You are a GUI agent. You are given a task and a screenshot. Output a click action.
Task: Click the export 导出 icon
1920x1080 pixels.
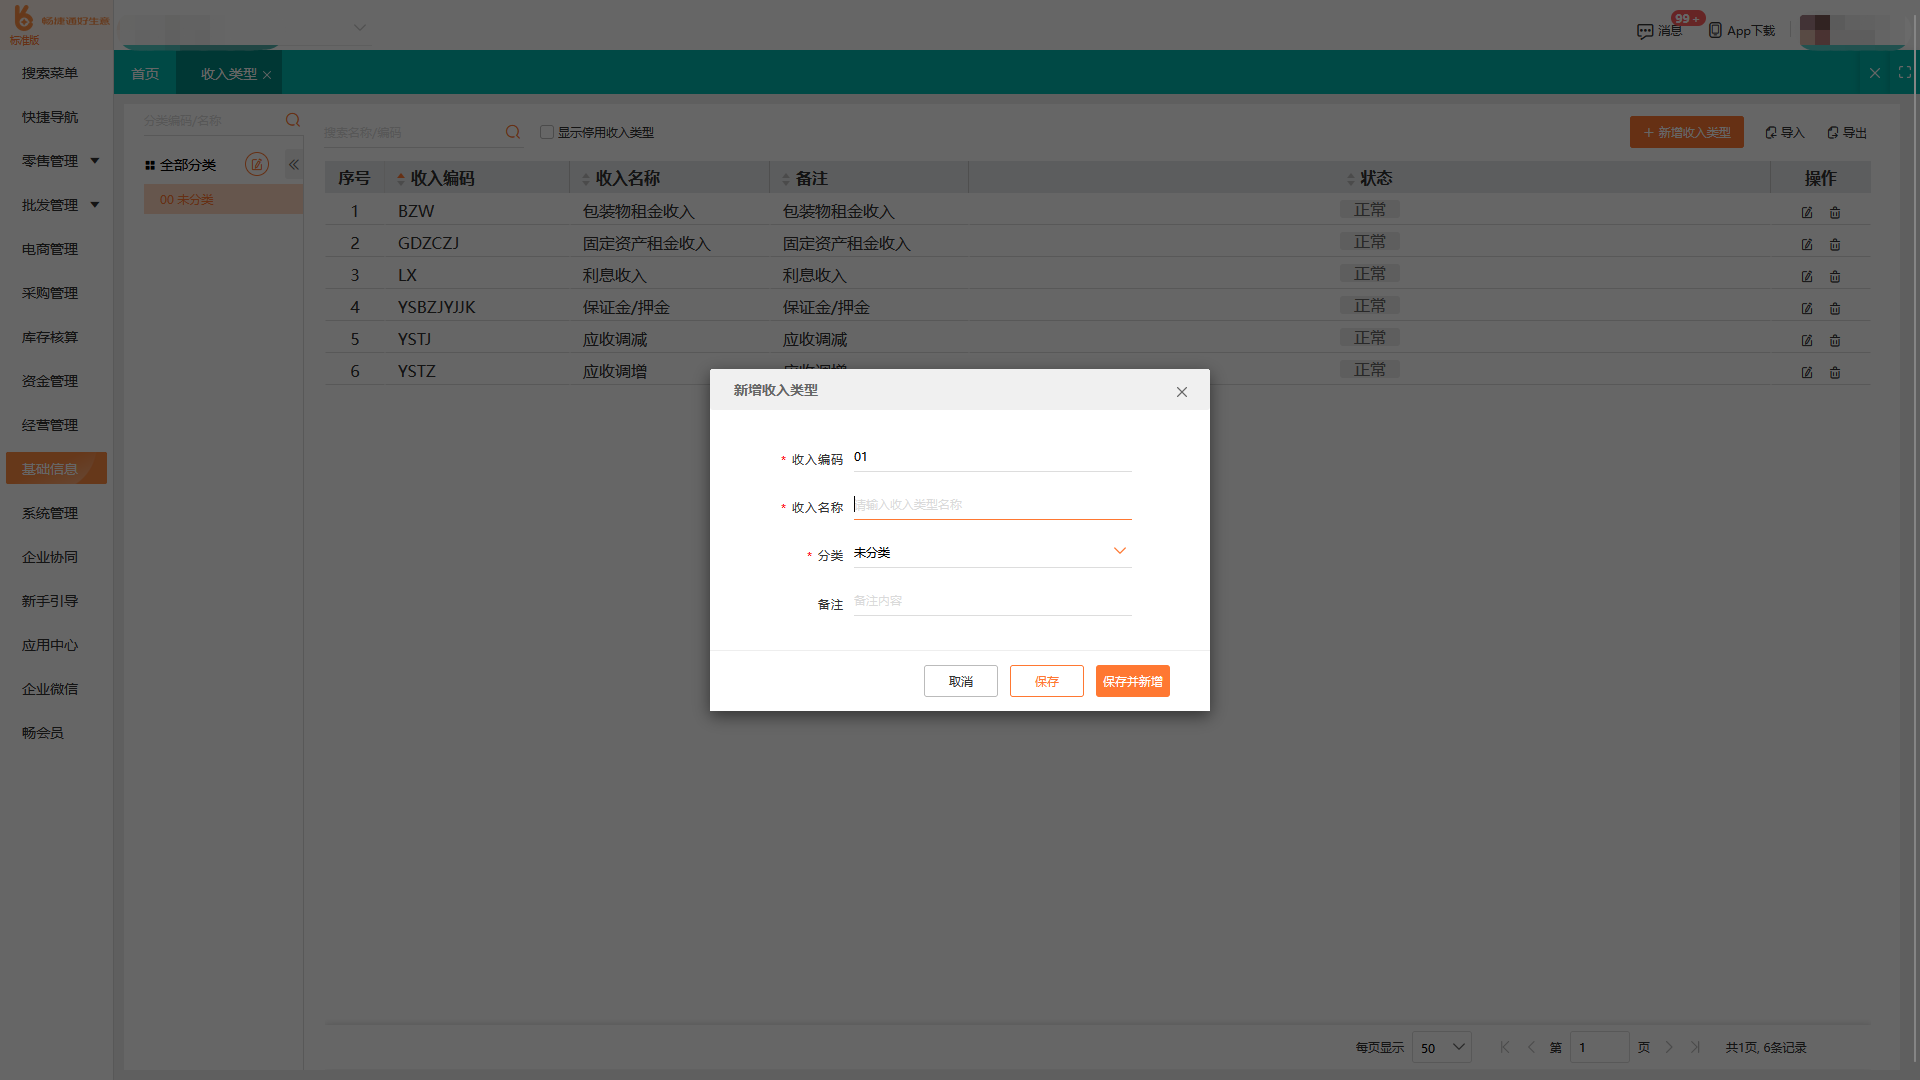pyautogui.click(x=1846, y=132)
